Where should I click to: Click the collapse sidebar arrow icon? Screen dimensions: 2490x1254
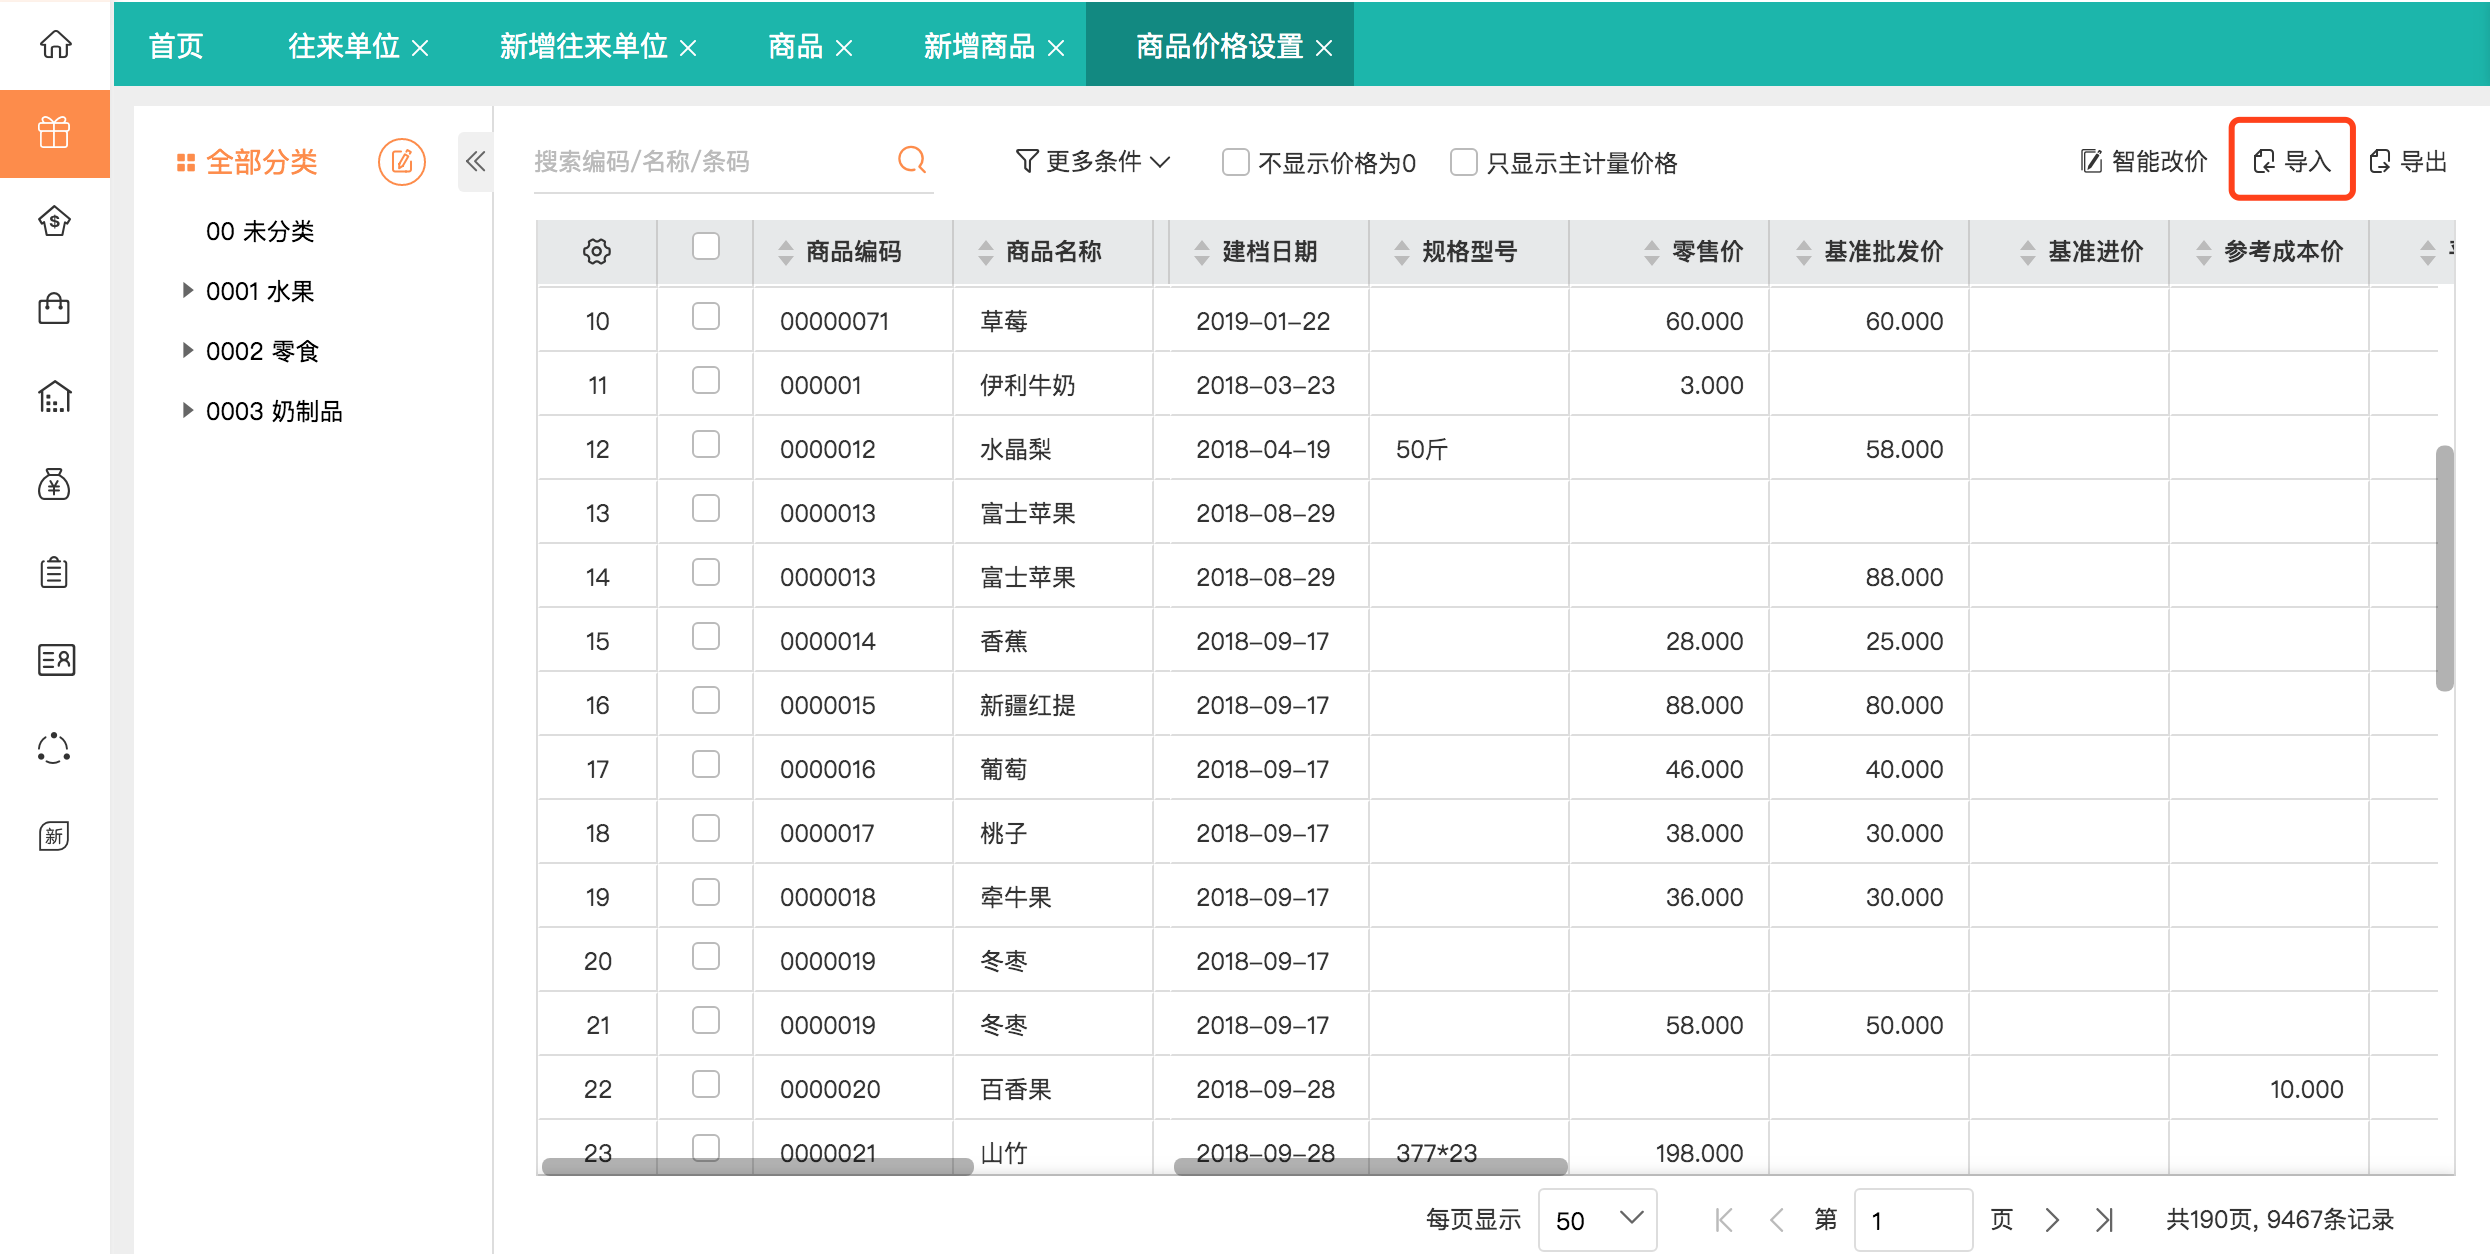[475, 160]
